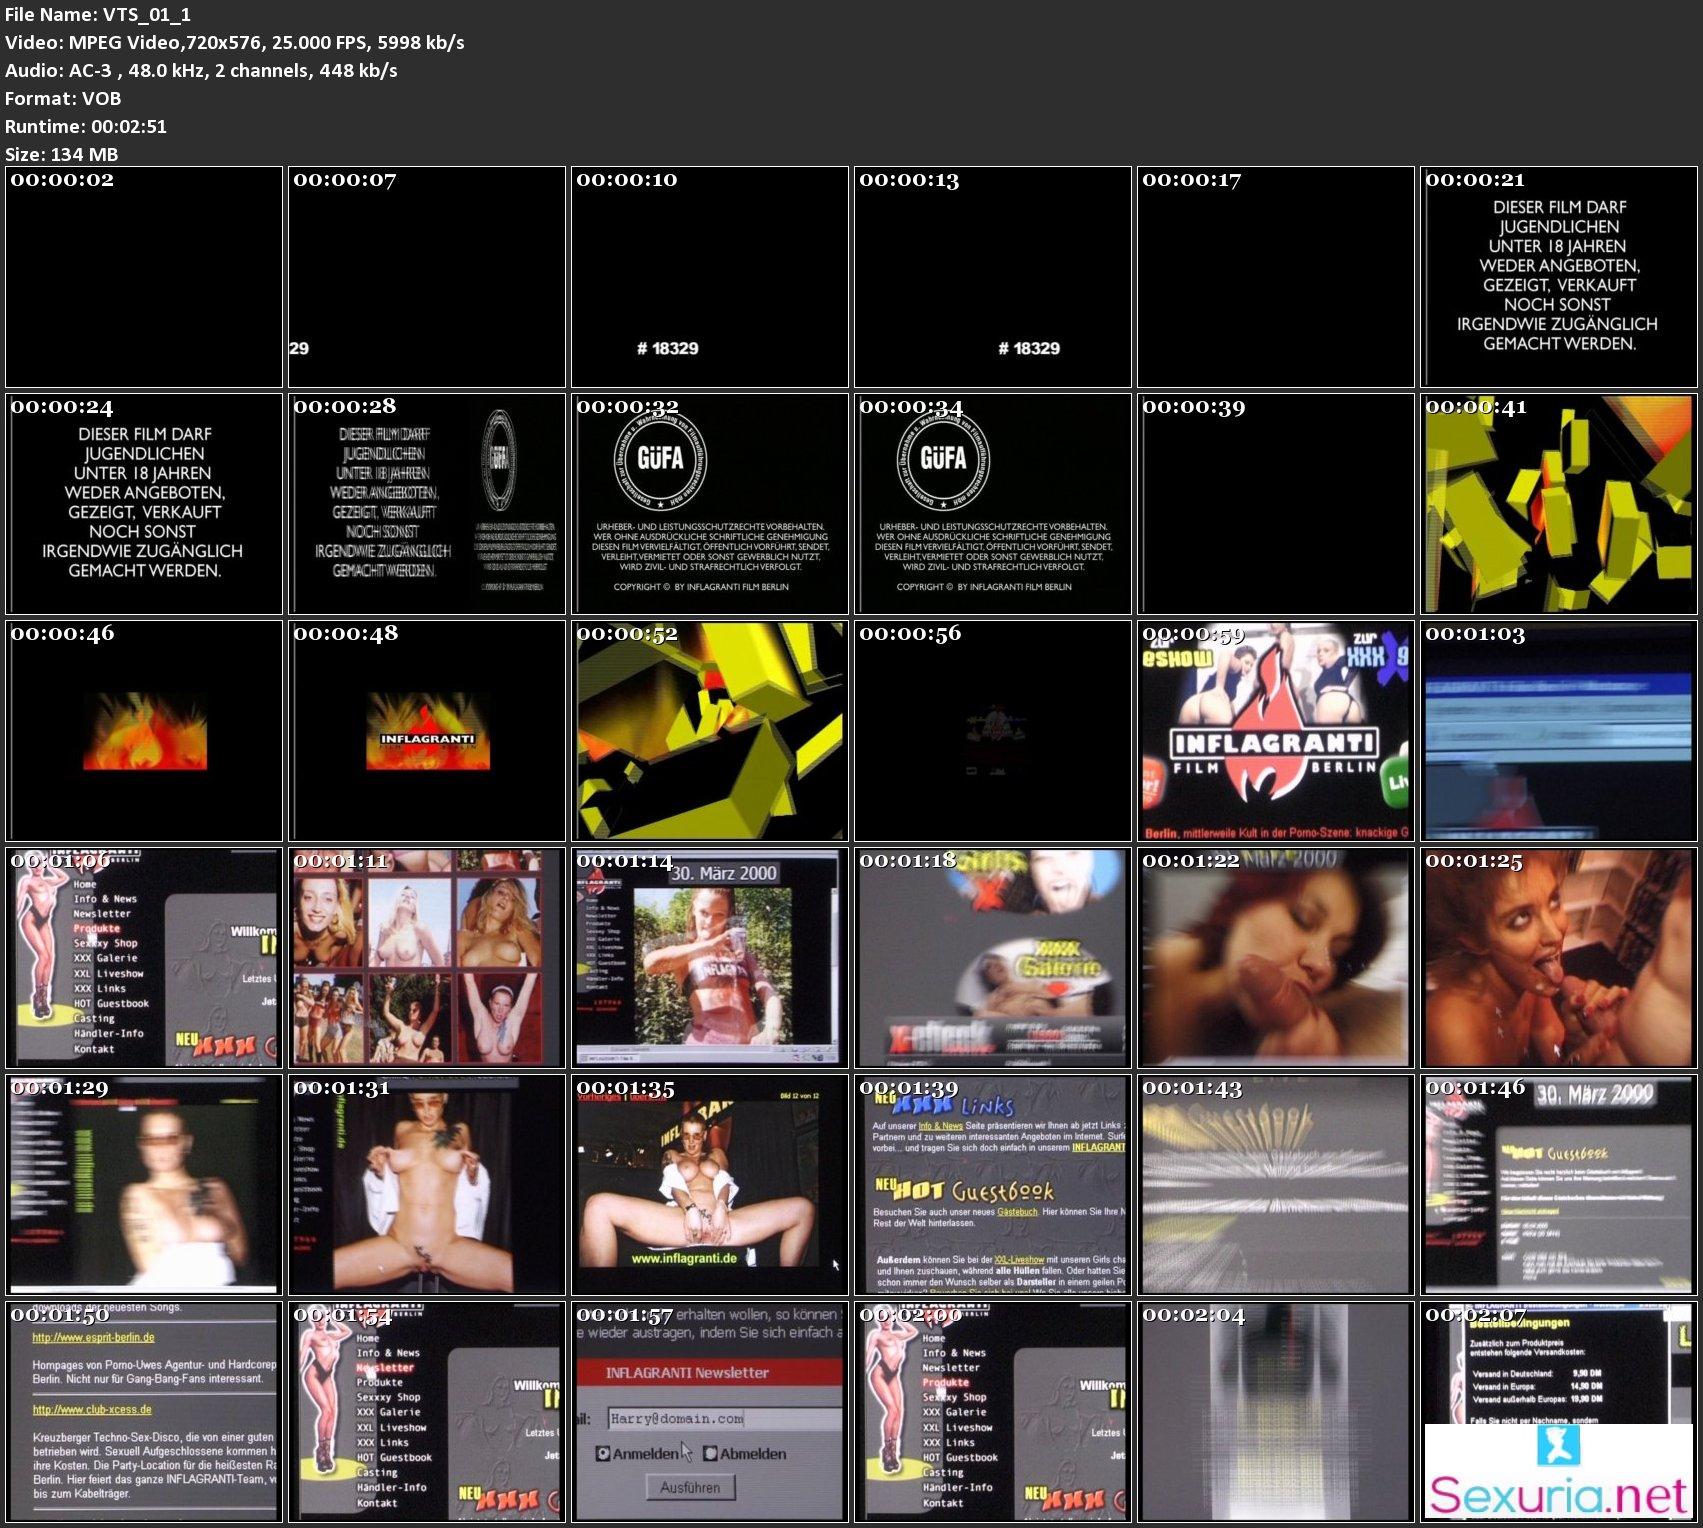This screenshot has width=1703, height=1528.
Task: Click the File Name VTS_01_1 header line
Action: tap(98, 14)
